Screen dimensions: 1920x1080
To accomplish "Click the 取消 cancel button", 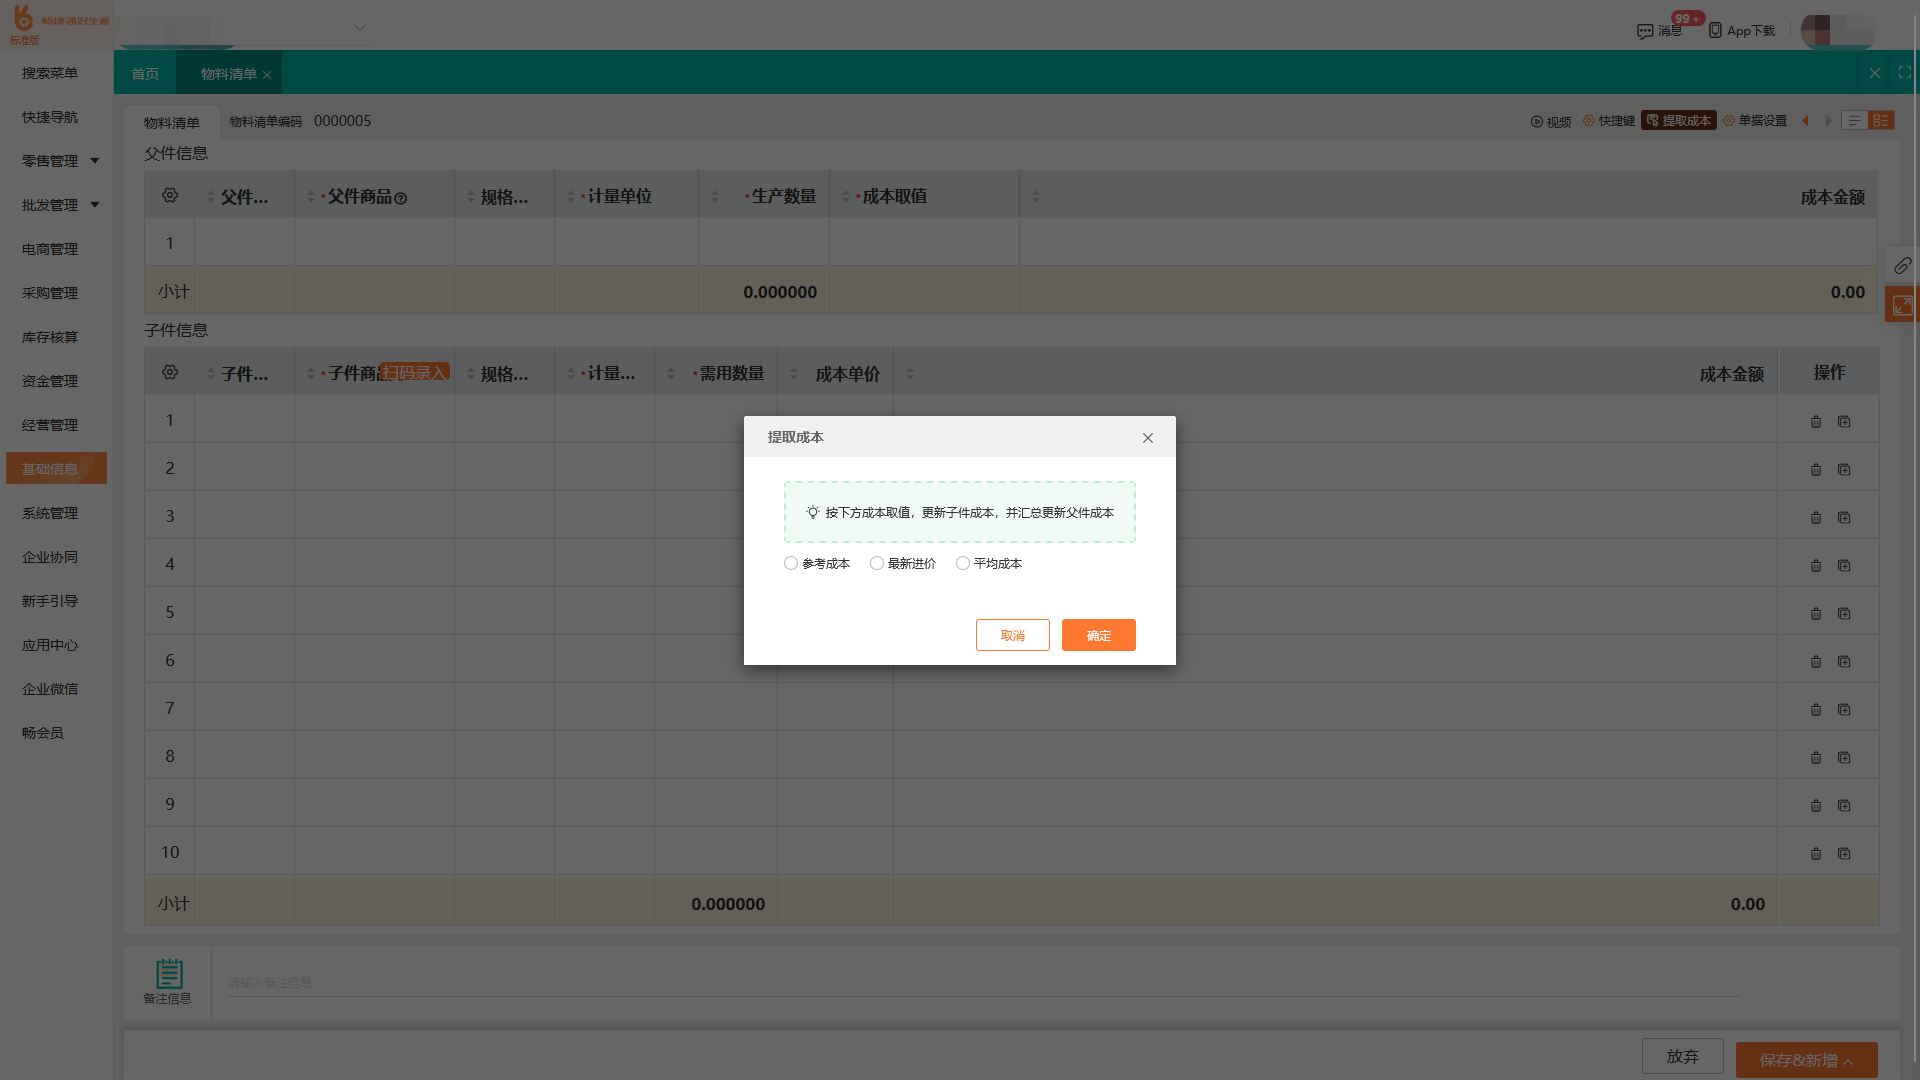I will (x=1013, y=634).
